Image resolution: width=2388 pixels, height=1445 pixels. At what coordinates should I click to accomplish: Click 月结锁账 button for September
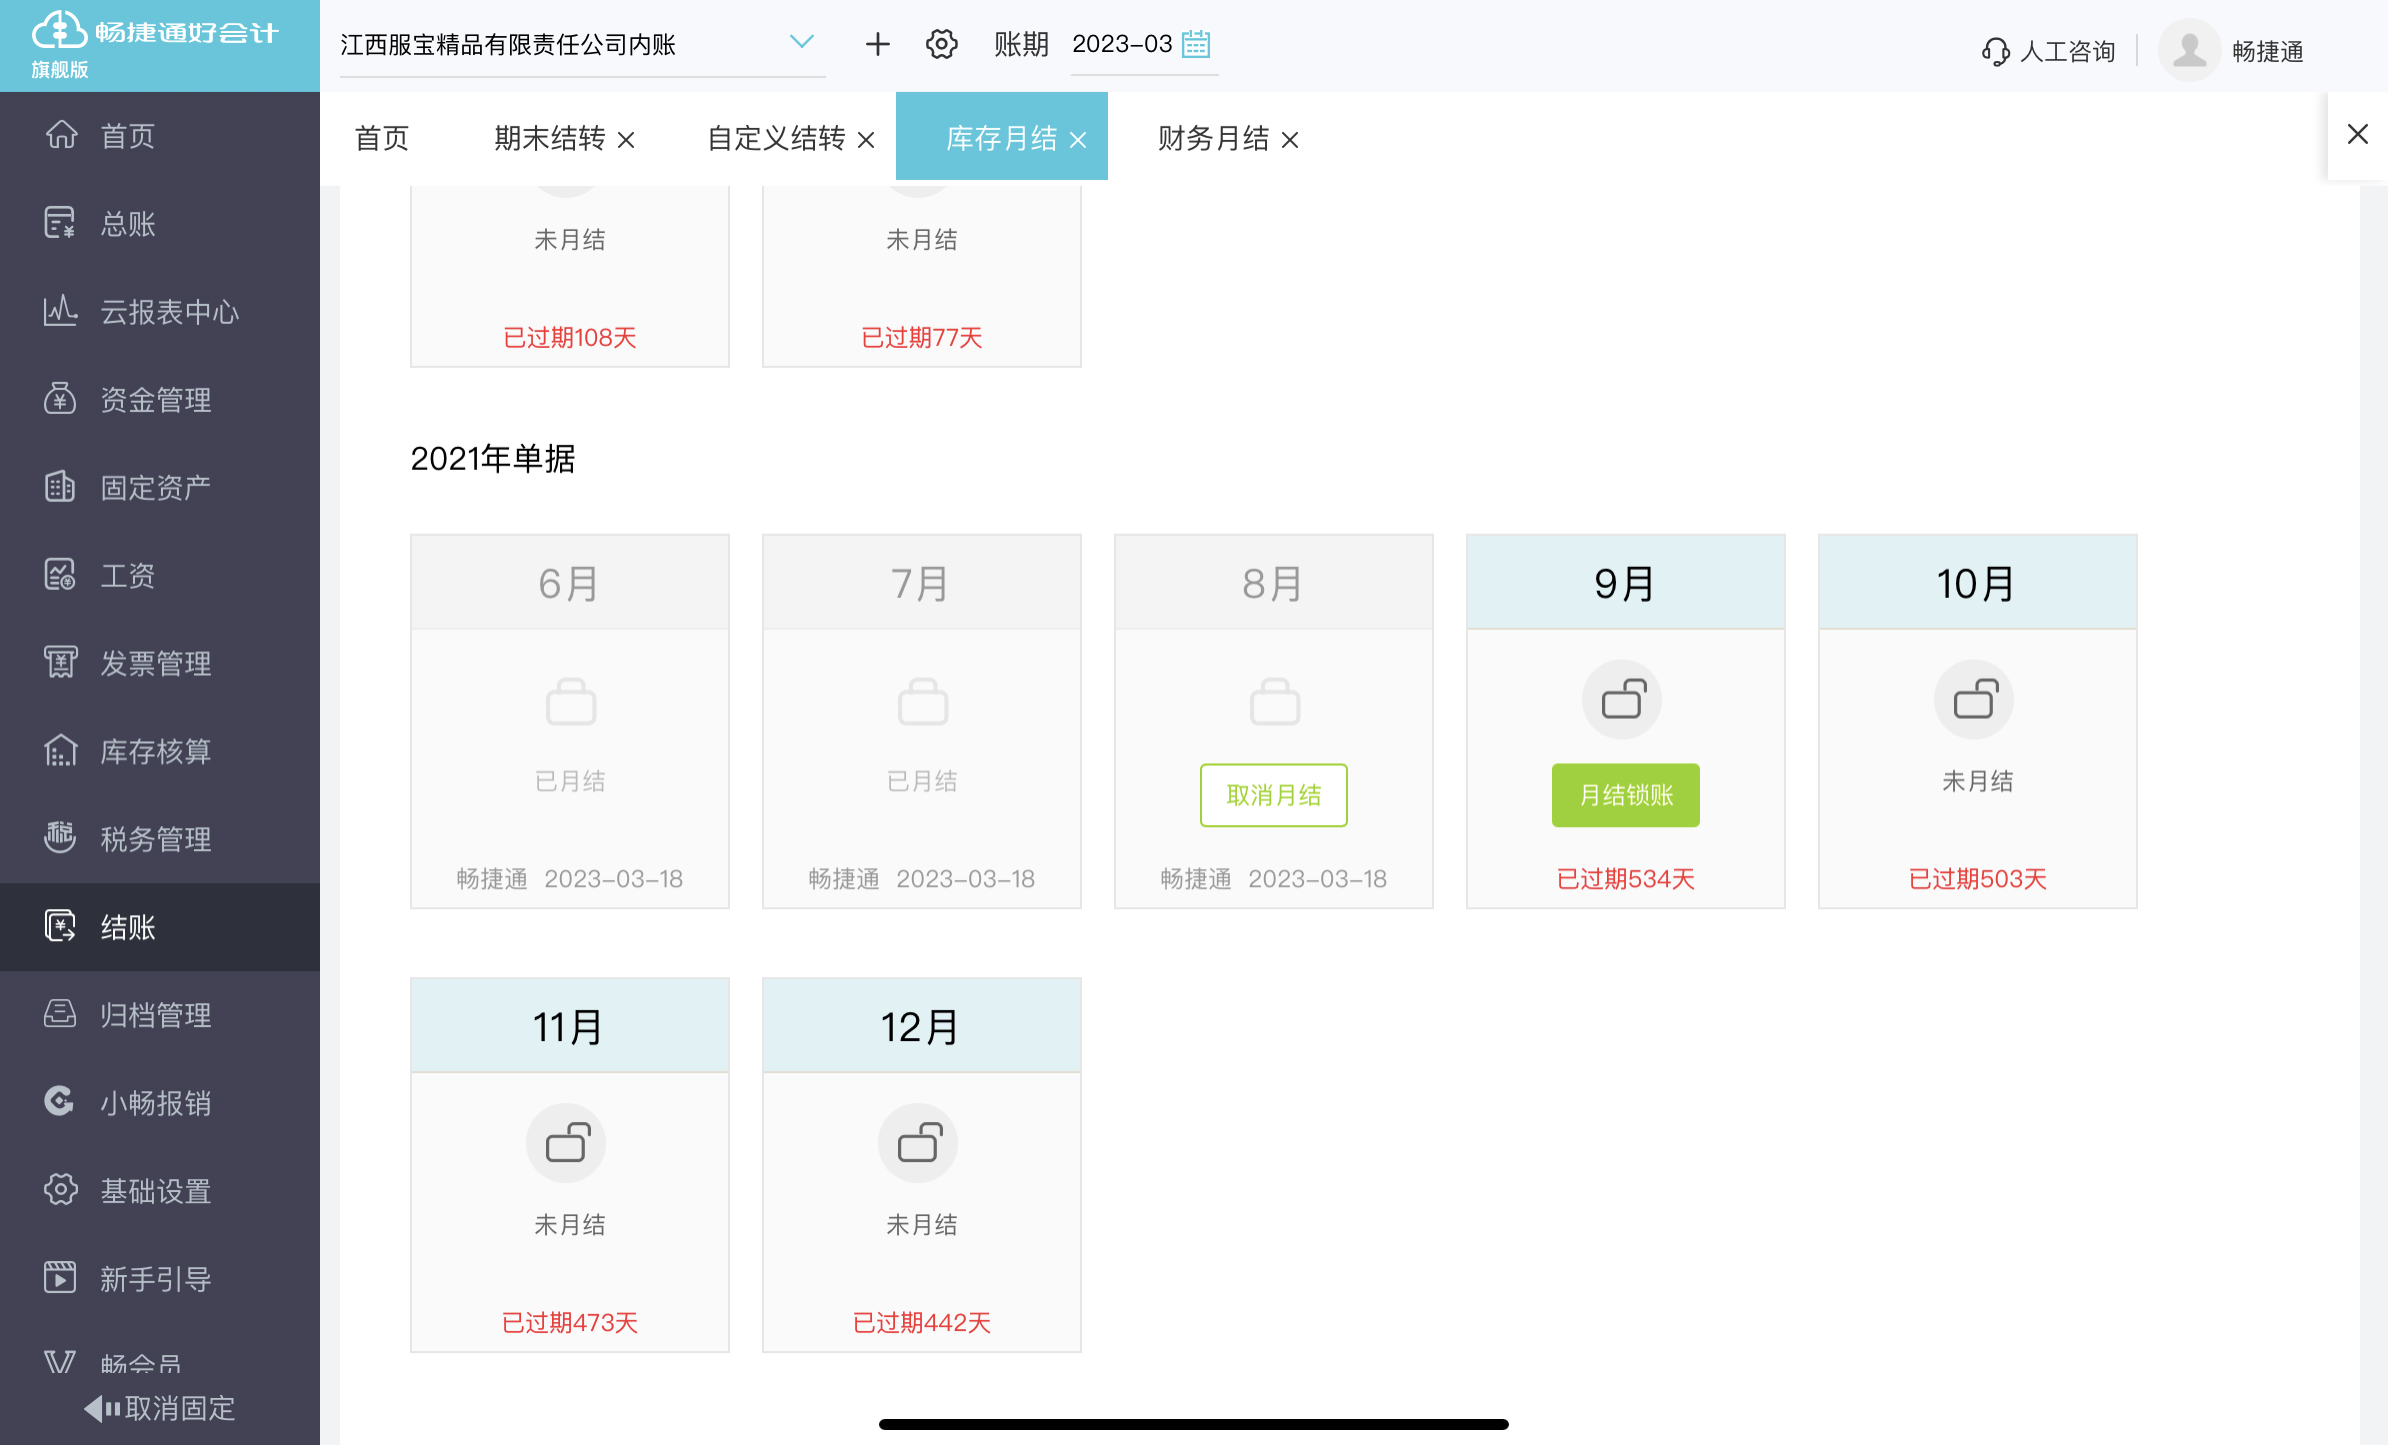(1624, 793)
